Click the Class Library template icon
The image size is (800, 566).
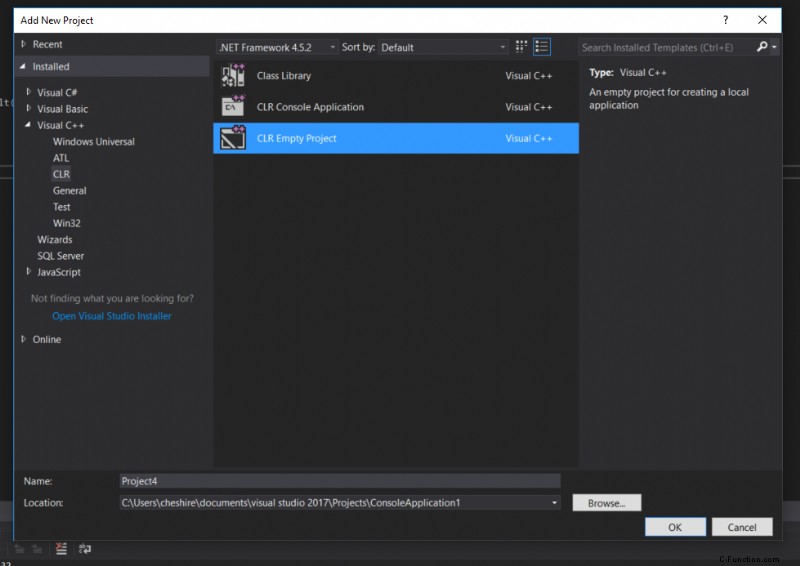click(233, 76)
